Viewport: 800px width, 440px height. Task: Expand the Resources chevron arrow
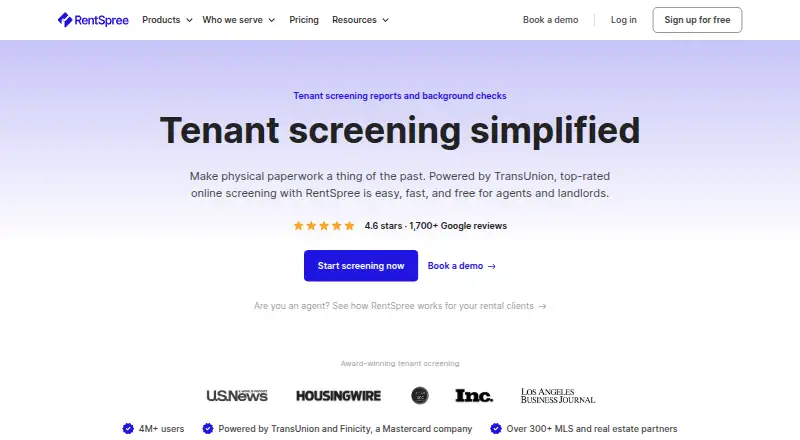386,20
